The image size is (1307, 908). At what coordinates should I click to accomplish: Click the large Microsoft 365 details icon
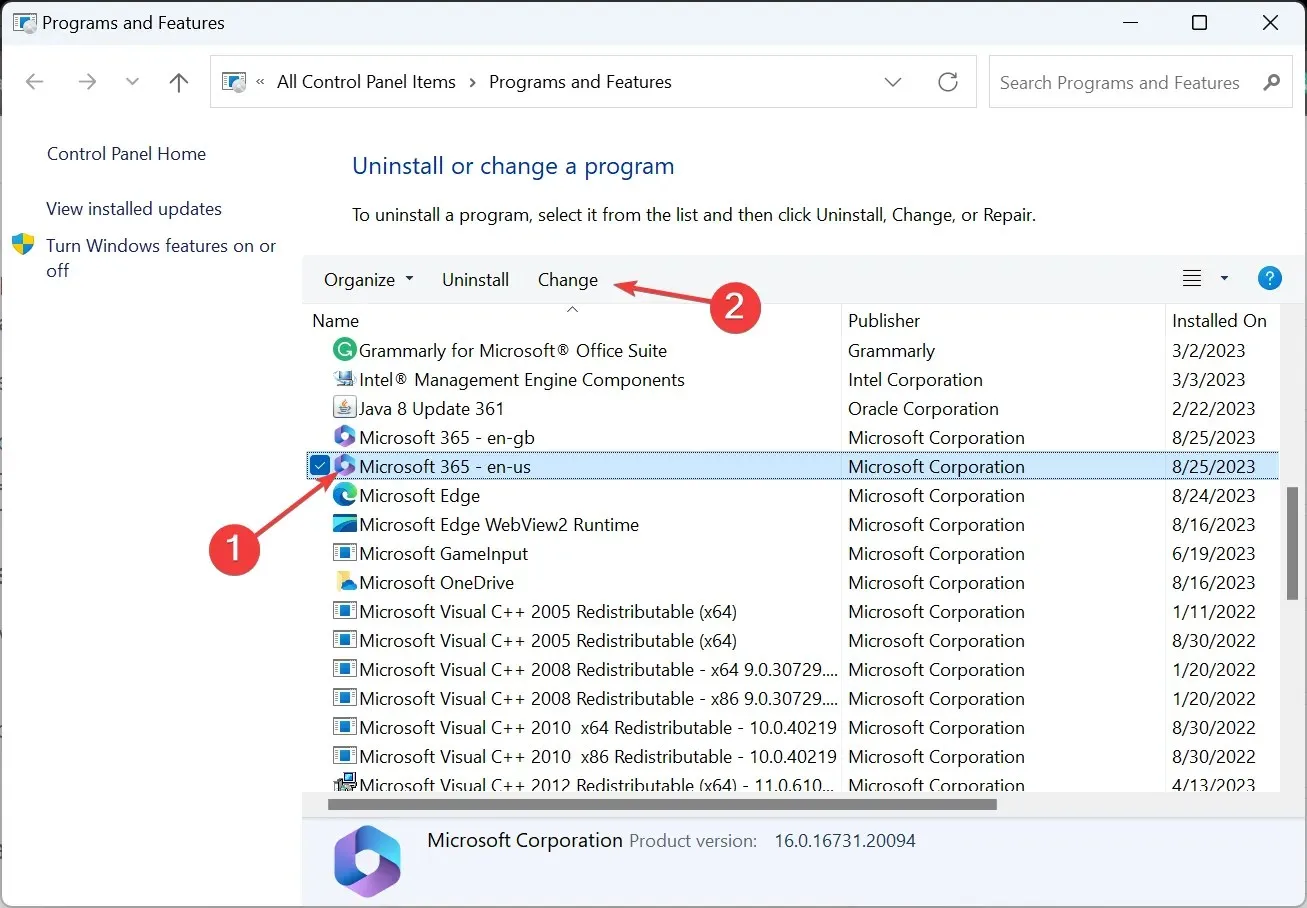pos(367,860)
